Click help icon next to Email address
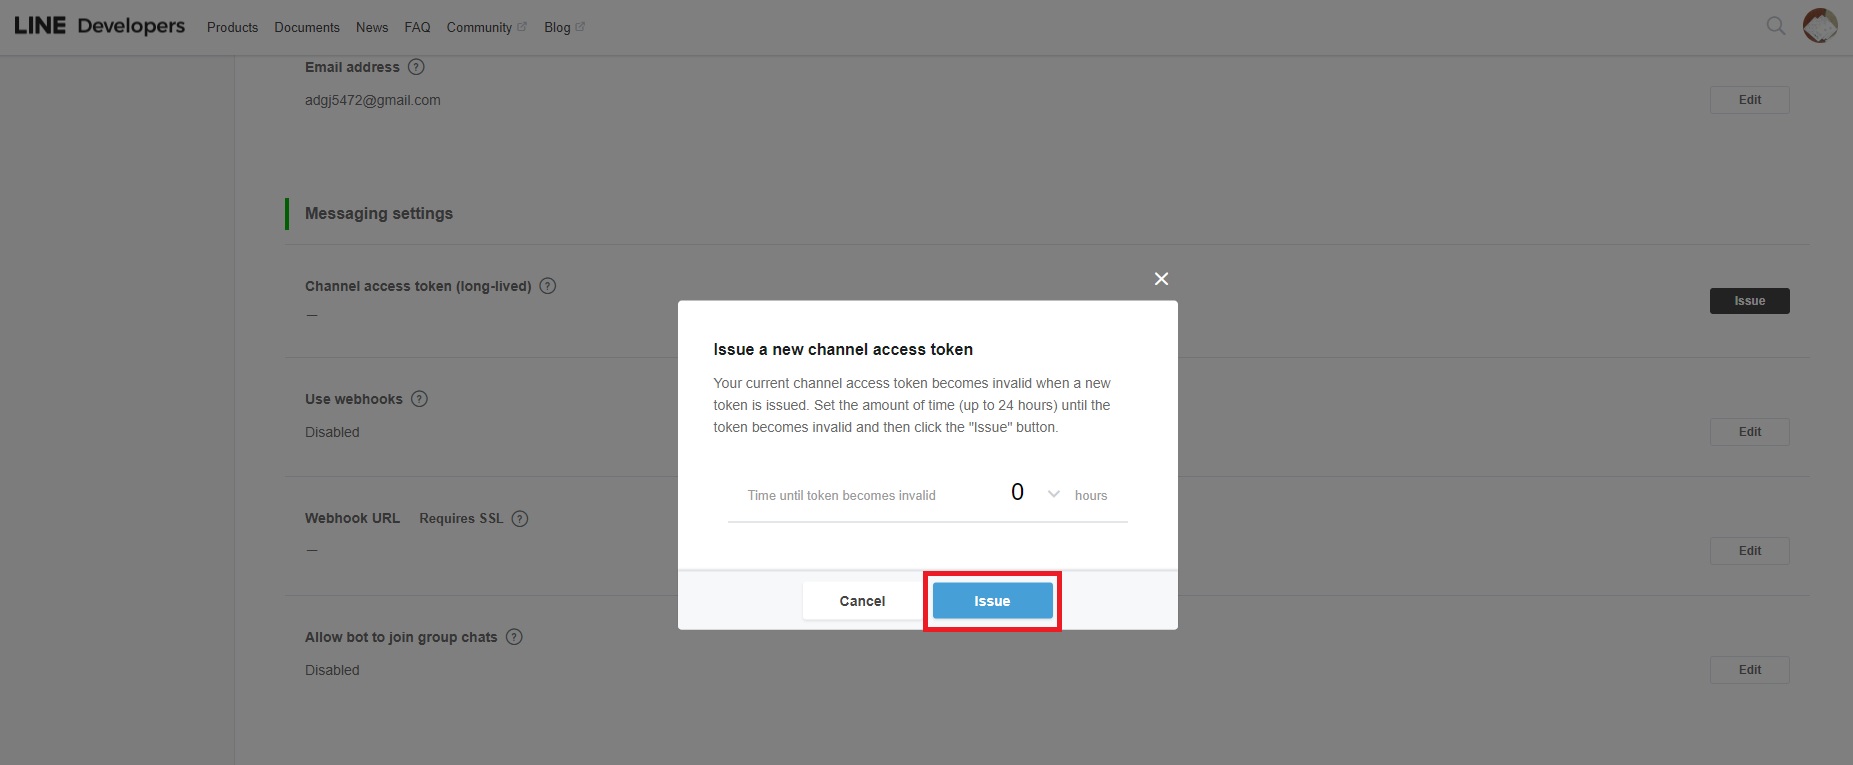This screenshot has height=765, width=1853. (x=416, y=67)
